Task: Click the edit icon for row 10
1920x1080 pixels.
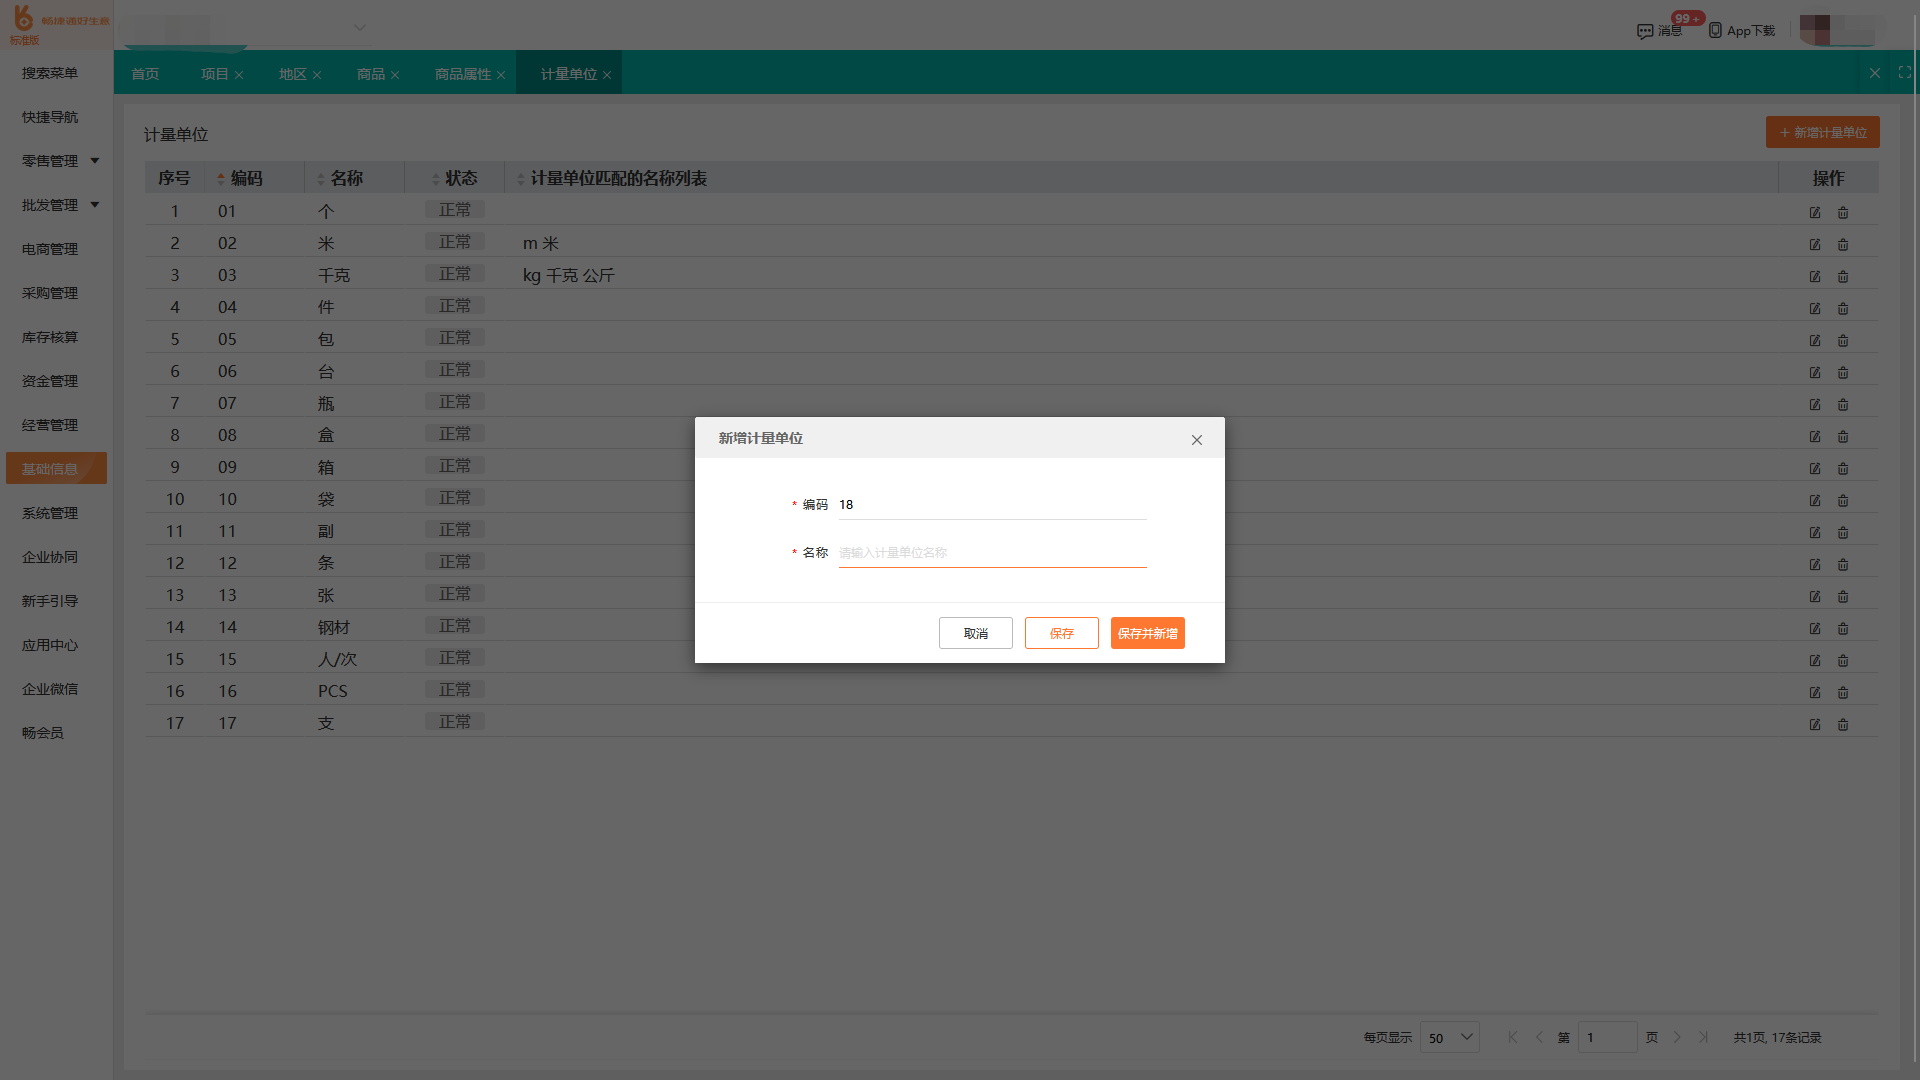Action: 1815,500
